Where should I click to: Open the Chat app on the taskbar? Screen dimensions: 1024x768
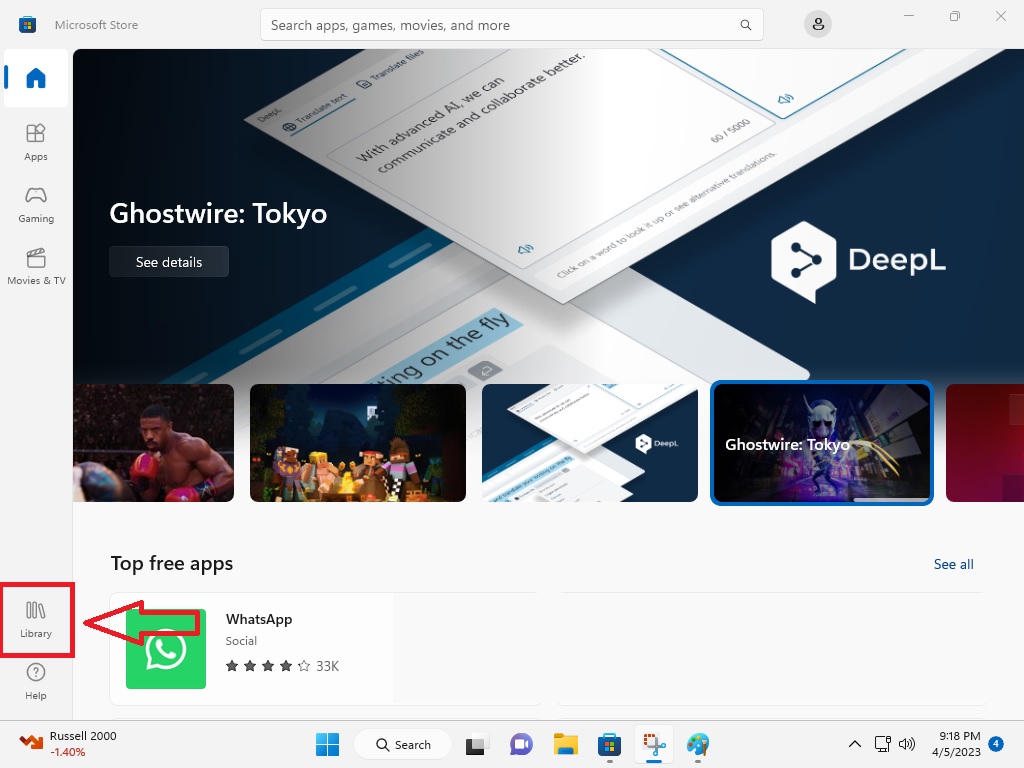coord(521,744)
